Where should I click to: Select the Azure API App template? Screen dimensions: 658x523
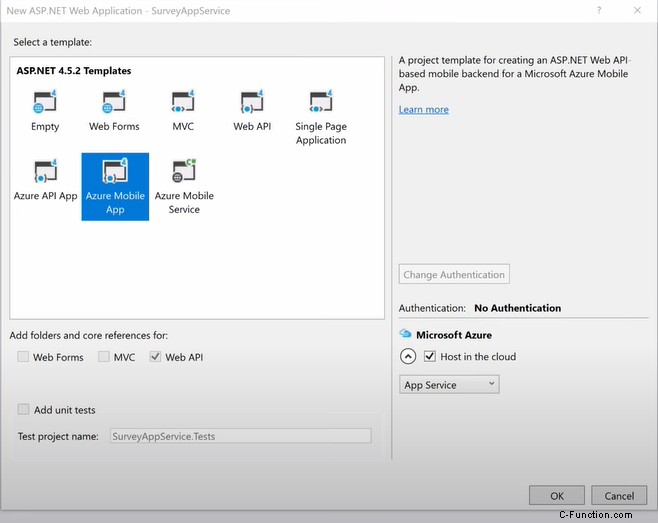tap(45, 172)
